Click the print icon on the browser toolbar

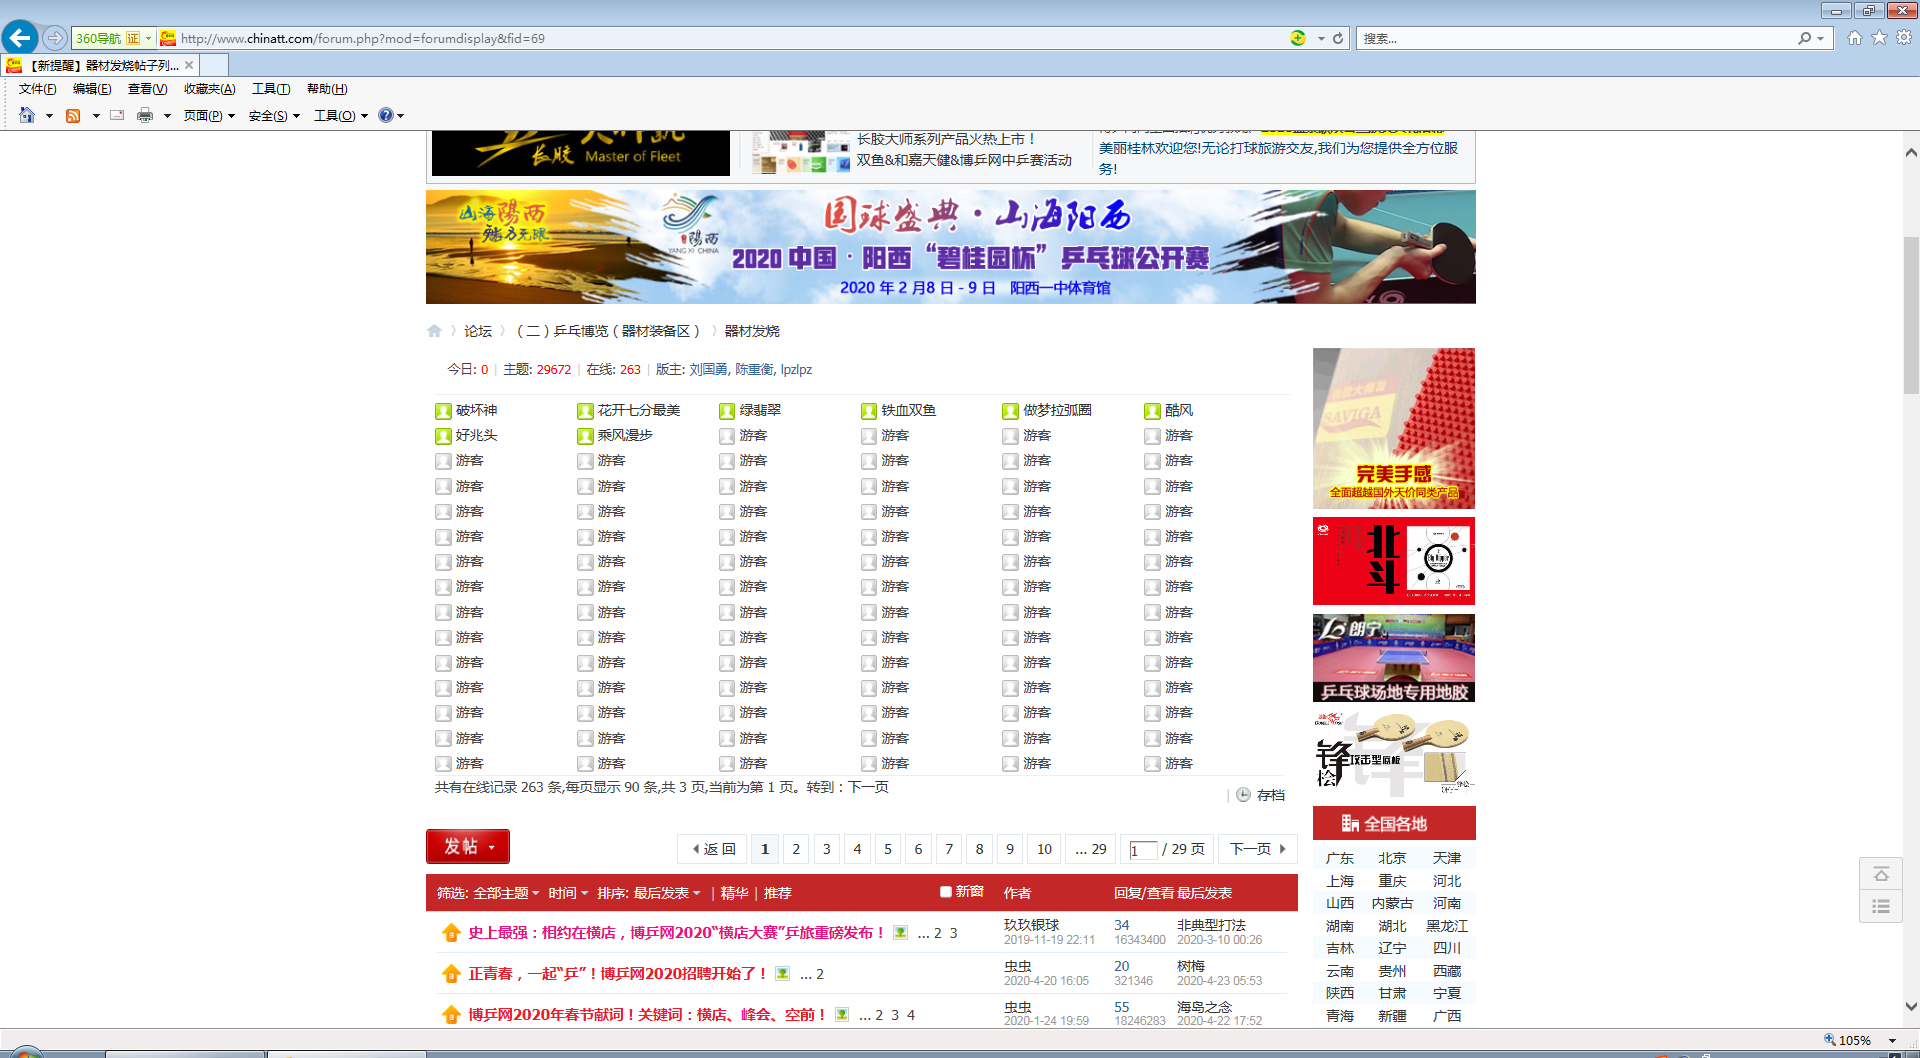click(x=148, y=115)
